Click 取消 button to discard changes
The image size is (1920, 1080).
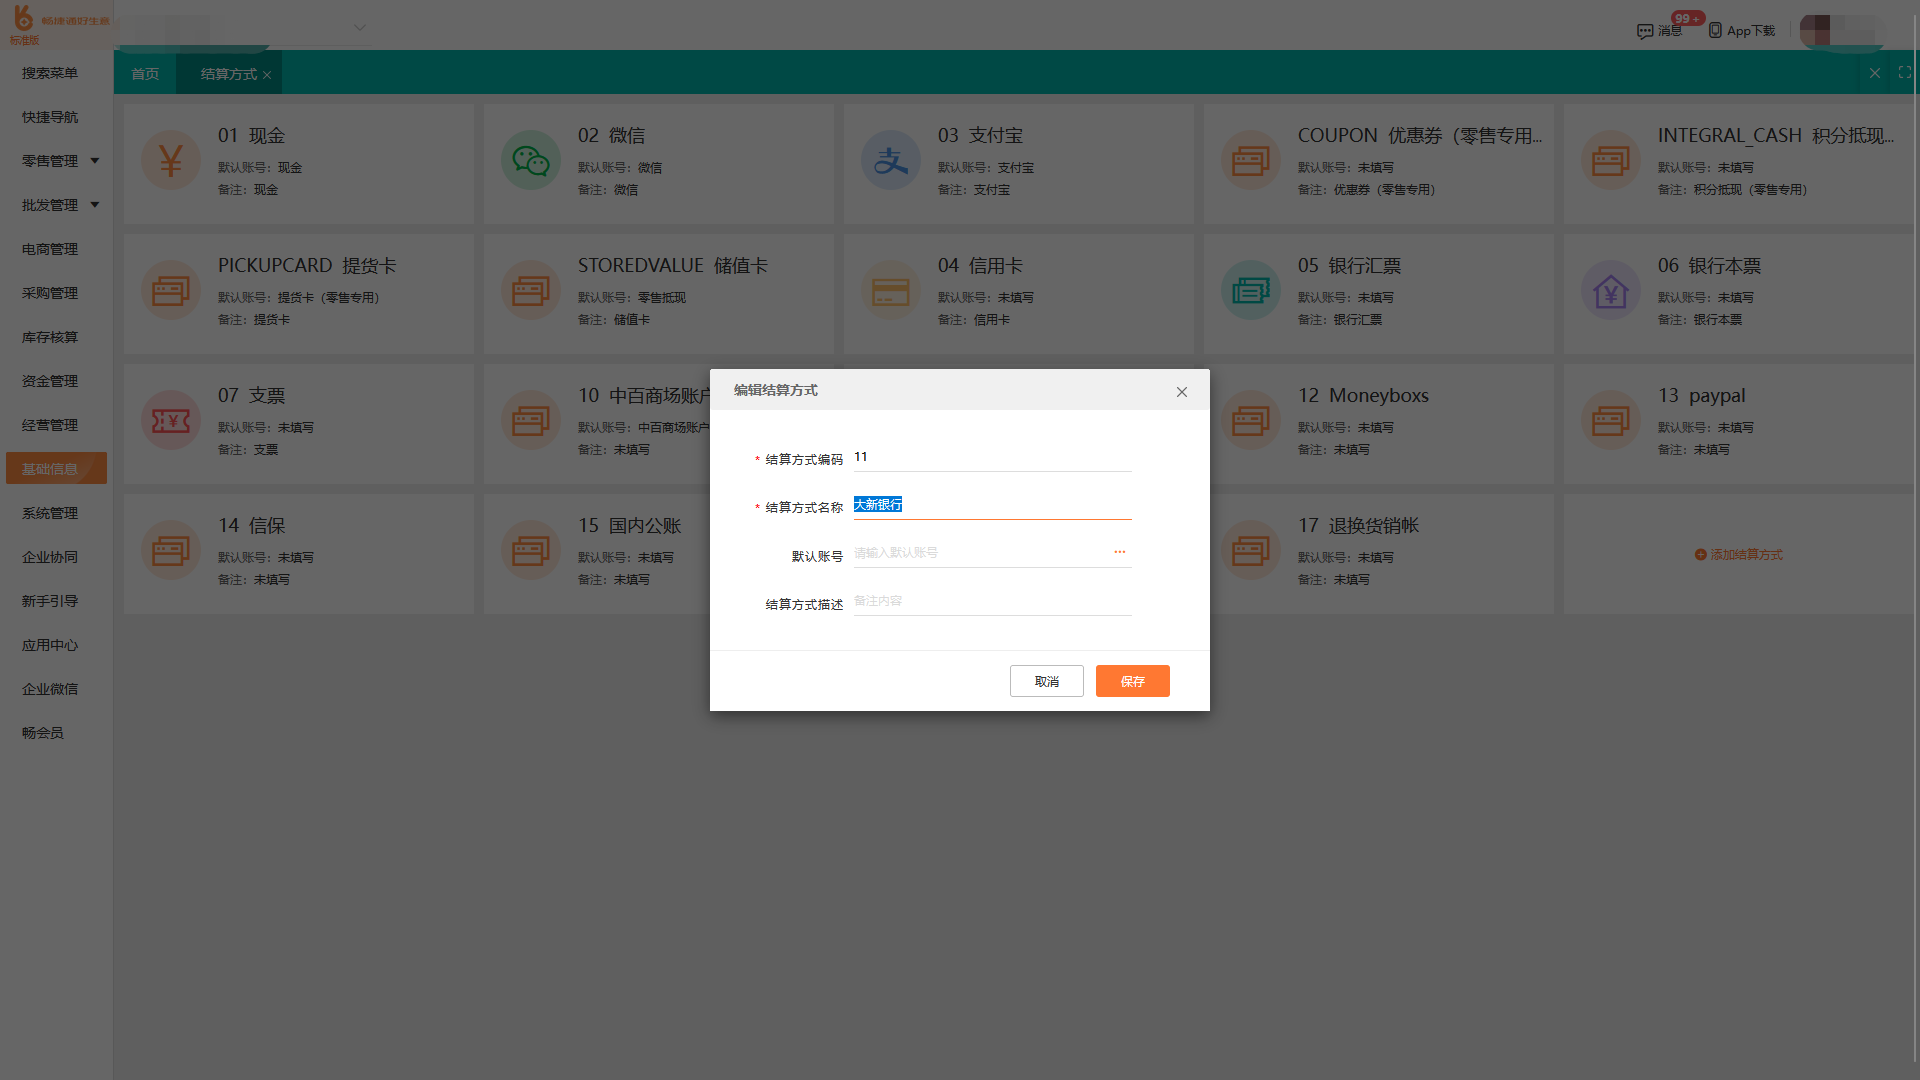pos(1047,680)
